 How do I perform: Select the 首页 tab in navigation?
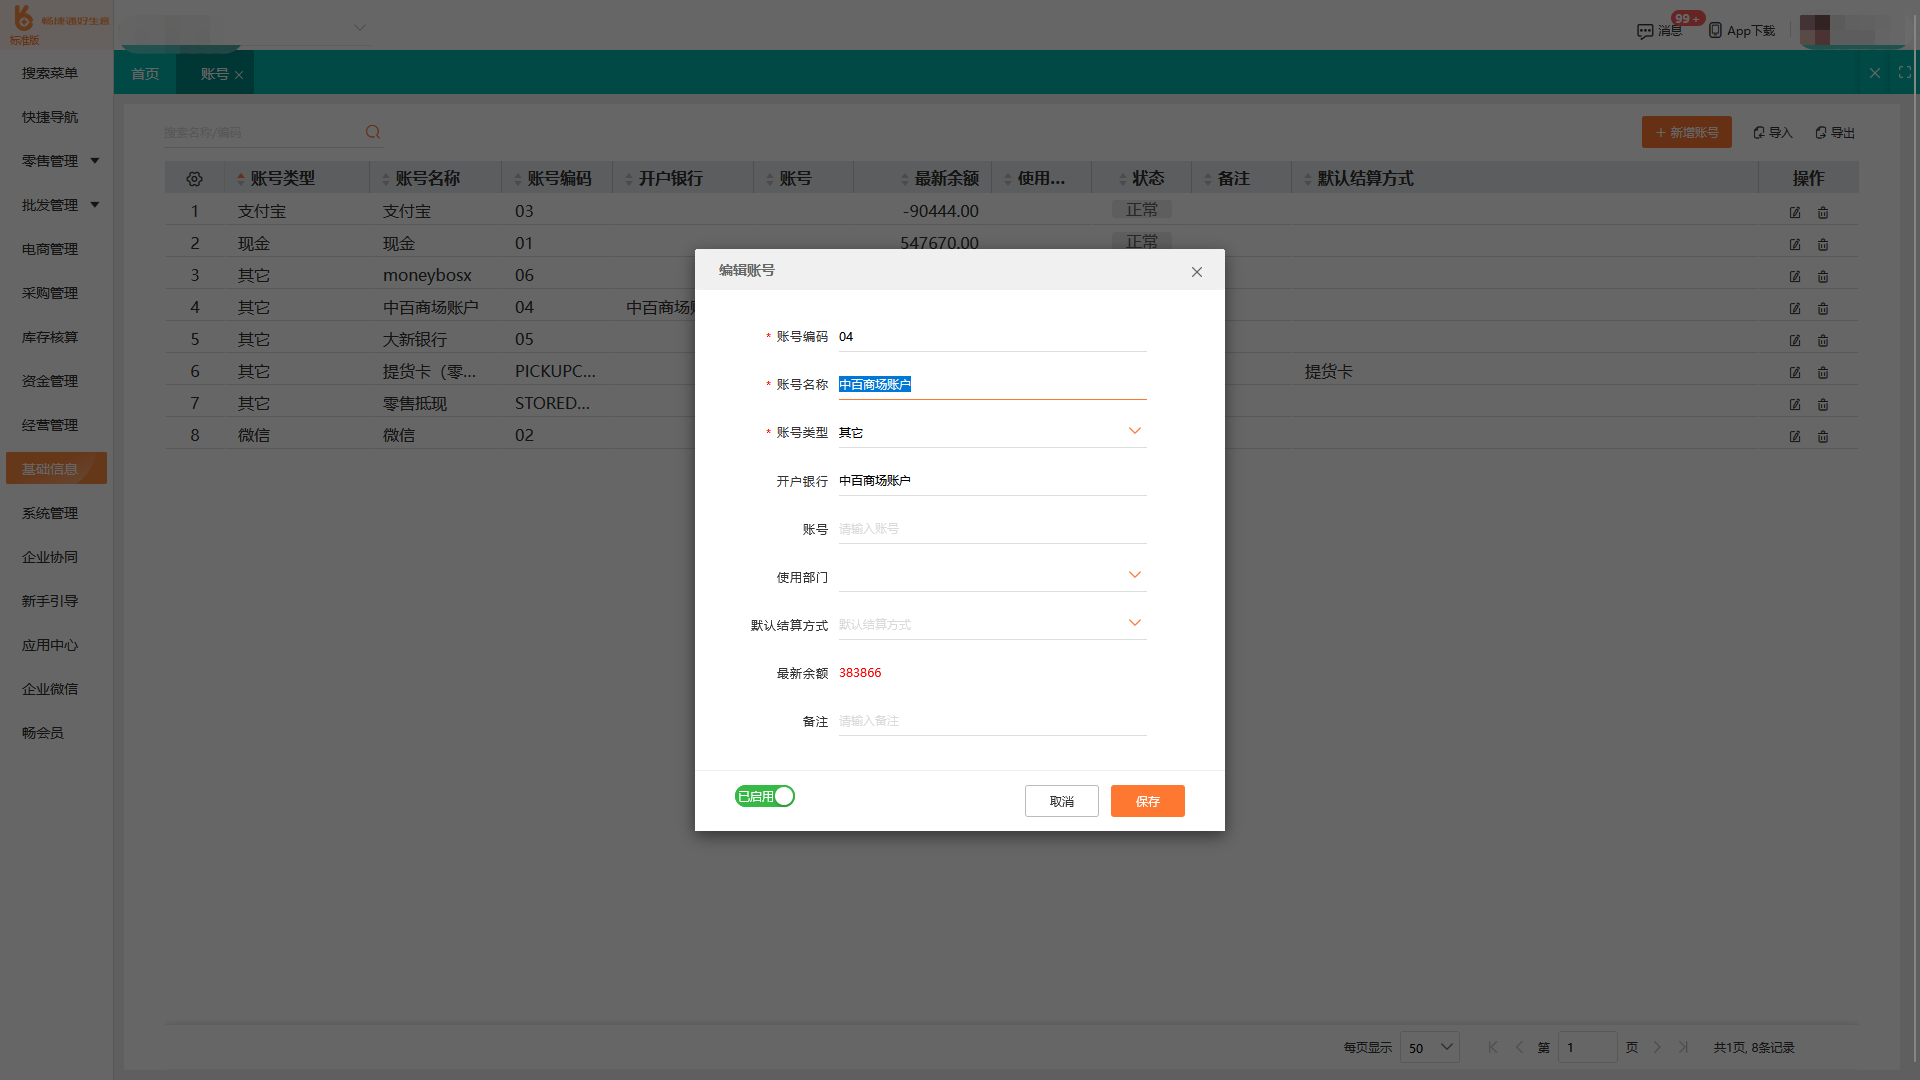coord(144,73)
